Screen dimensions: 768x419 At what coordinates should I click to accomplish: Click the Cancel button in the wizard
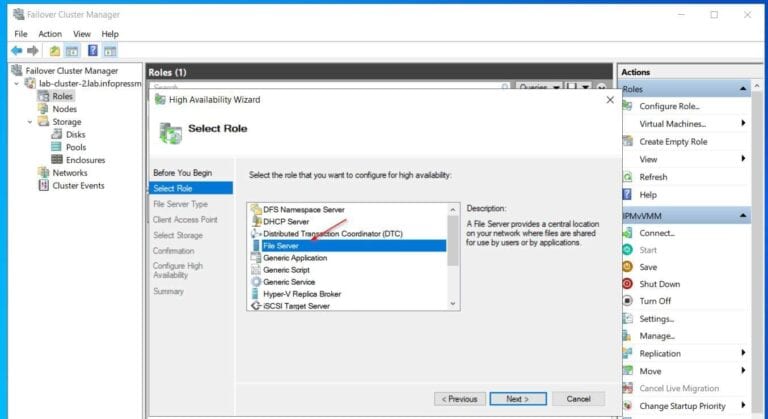pos(578,398)
